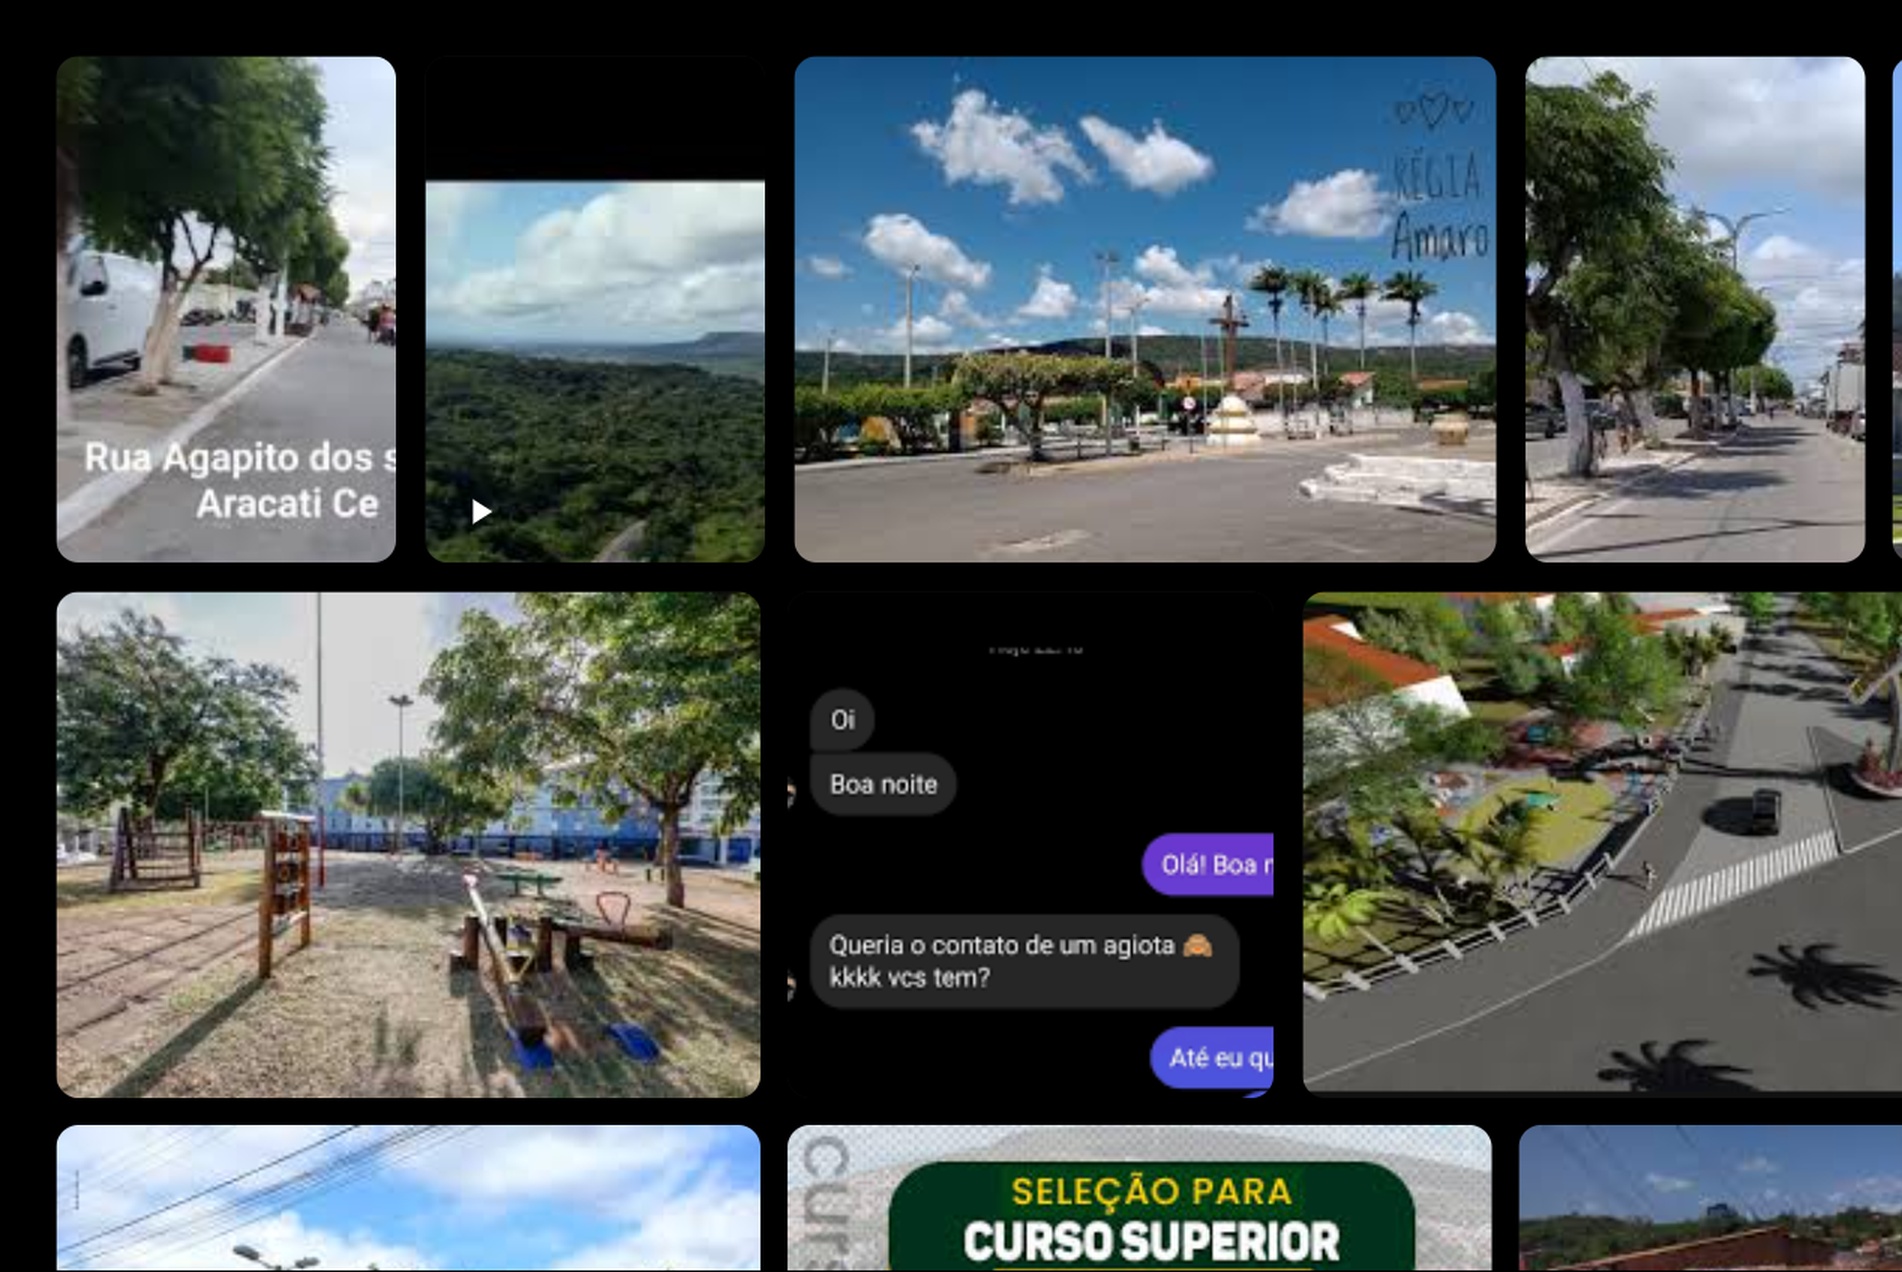The height and width of the screenshot is (1272, 1902).
Task: Open the Rua Agapito dos Aracati Ce photo
Action: point(226,309)
